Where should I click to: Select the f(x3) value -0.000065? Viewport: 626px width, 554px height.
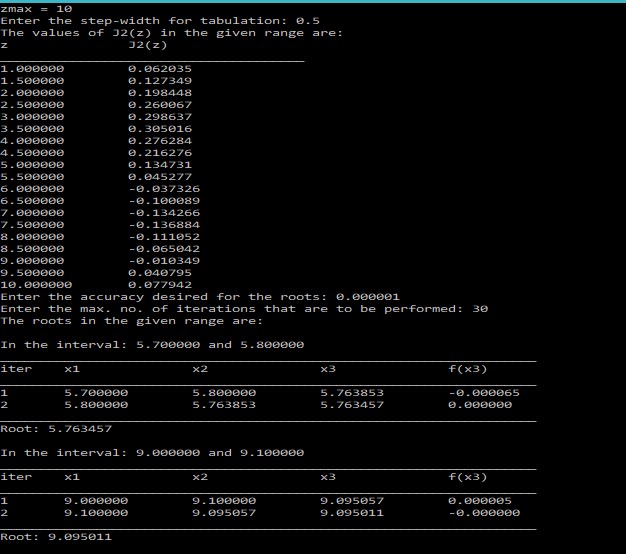coord(484,393)
